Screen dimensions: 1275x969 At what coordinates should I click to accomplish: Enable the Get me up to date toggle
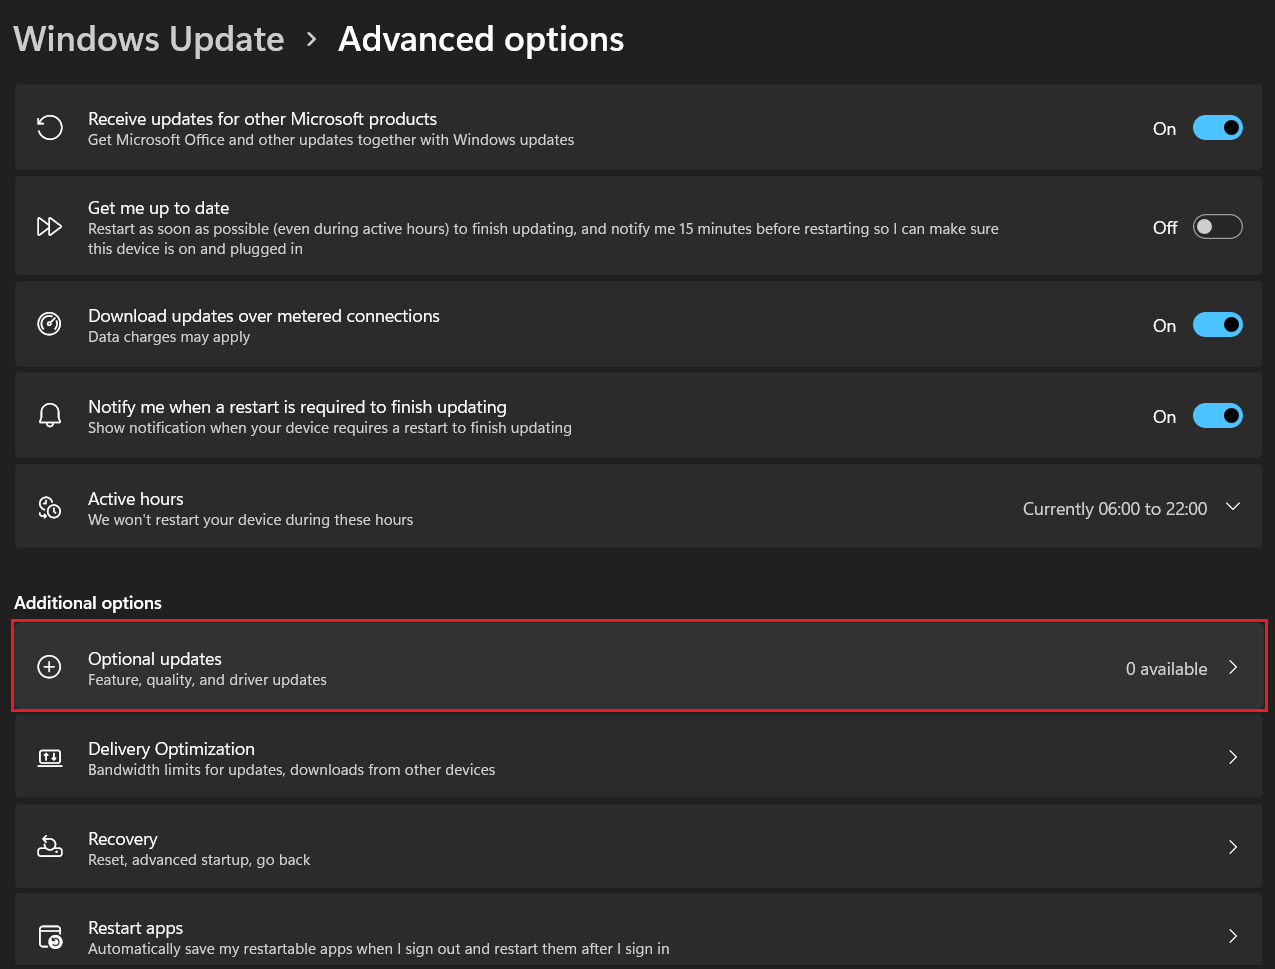(x=1217, y=226)
